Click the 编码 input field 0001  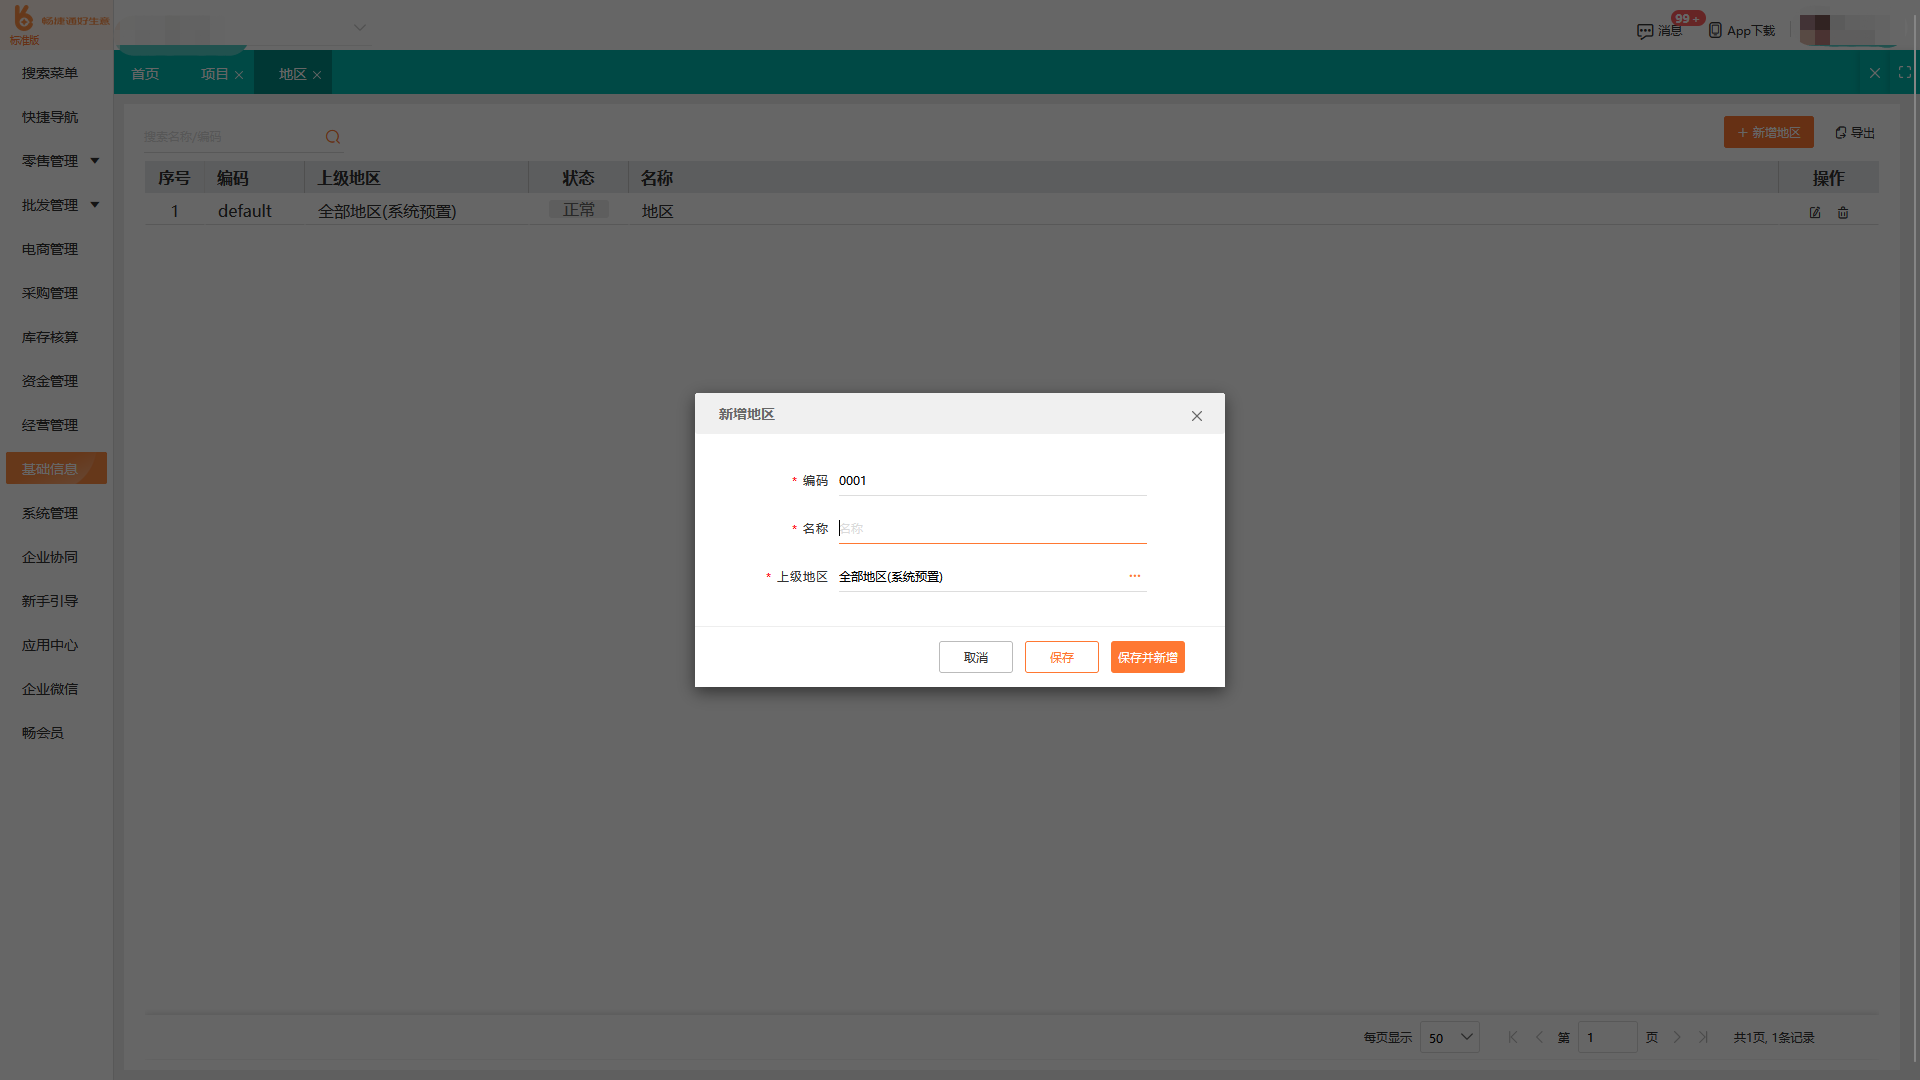pos(989,480)
